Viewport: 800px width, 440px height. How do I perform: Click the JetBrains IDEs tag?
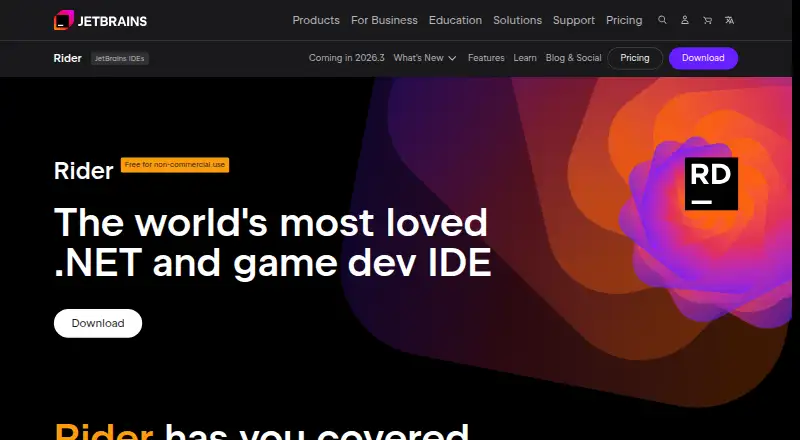(x=120, y=59)
